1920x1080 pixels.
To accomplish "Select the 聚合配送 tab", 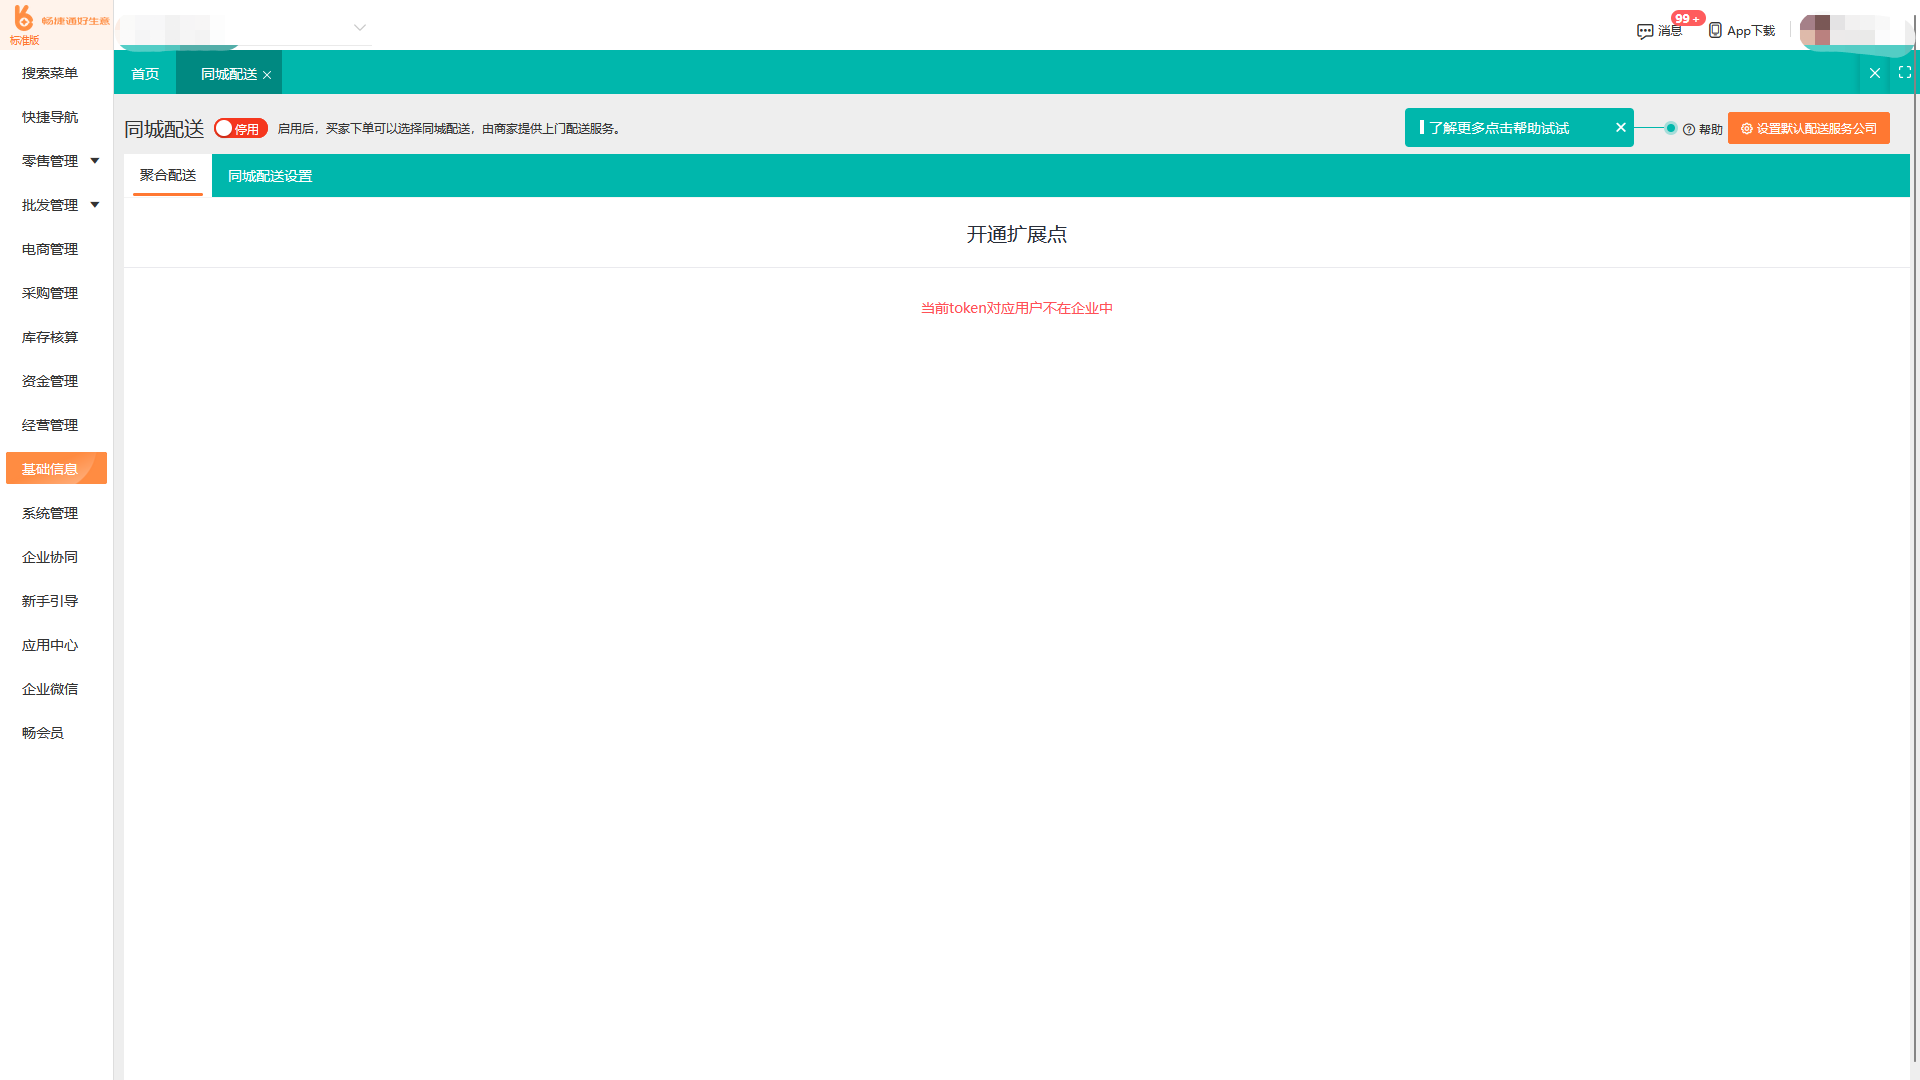I will coord(167,175).
